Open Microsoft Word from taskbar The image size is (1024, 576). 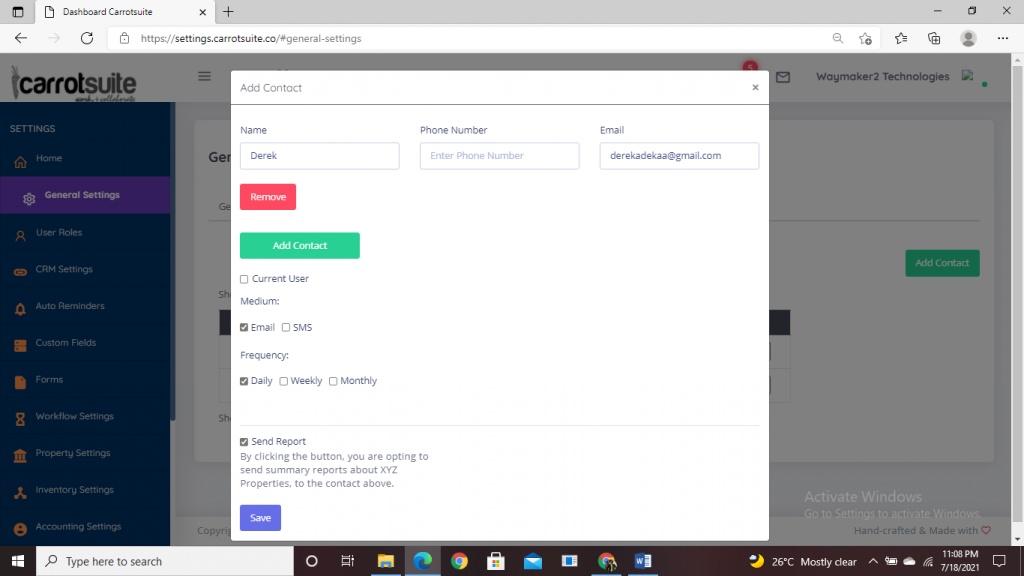coord(643,561)
